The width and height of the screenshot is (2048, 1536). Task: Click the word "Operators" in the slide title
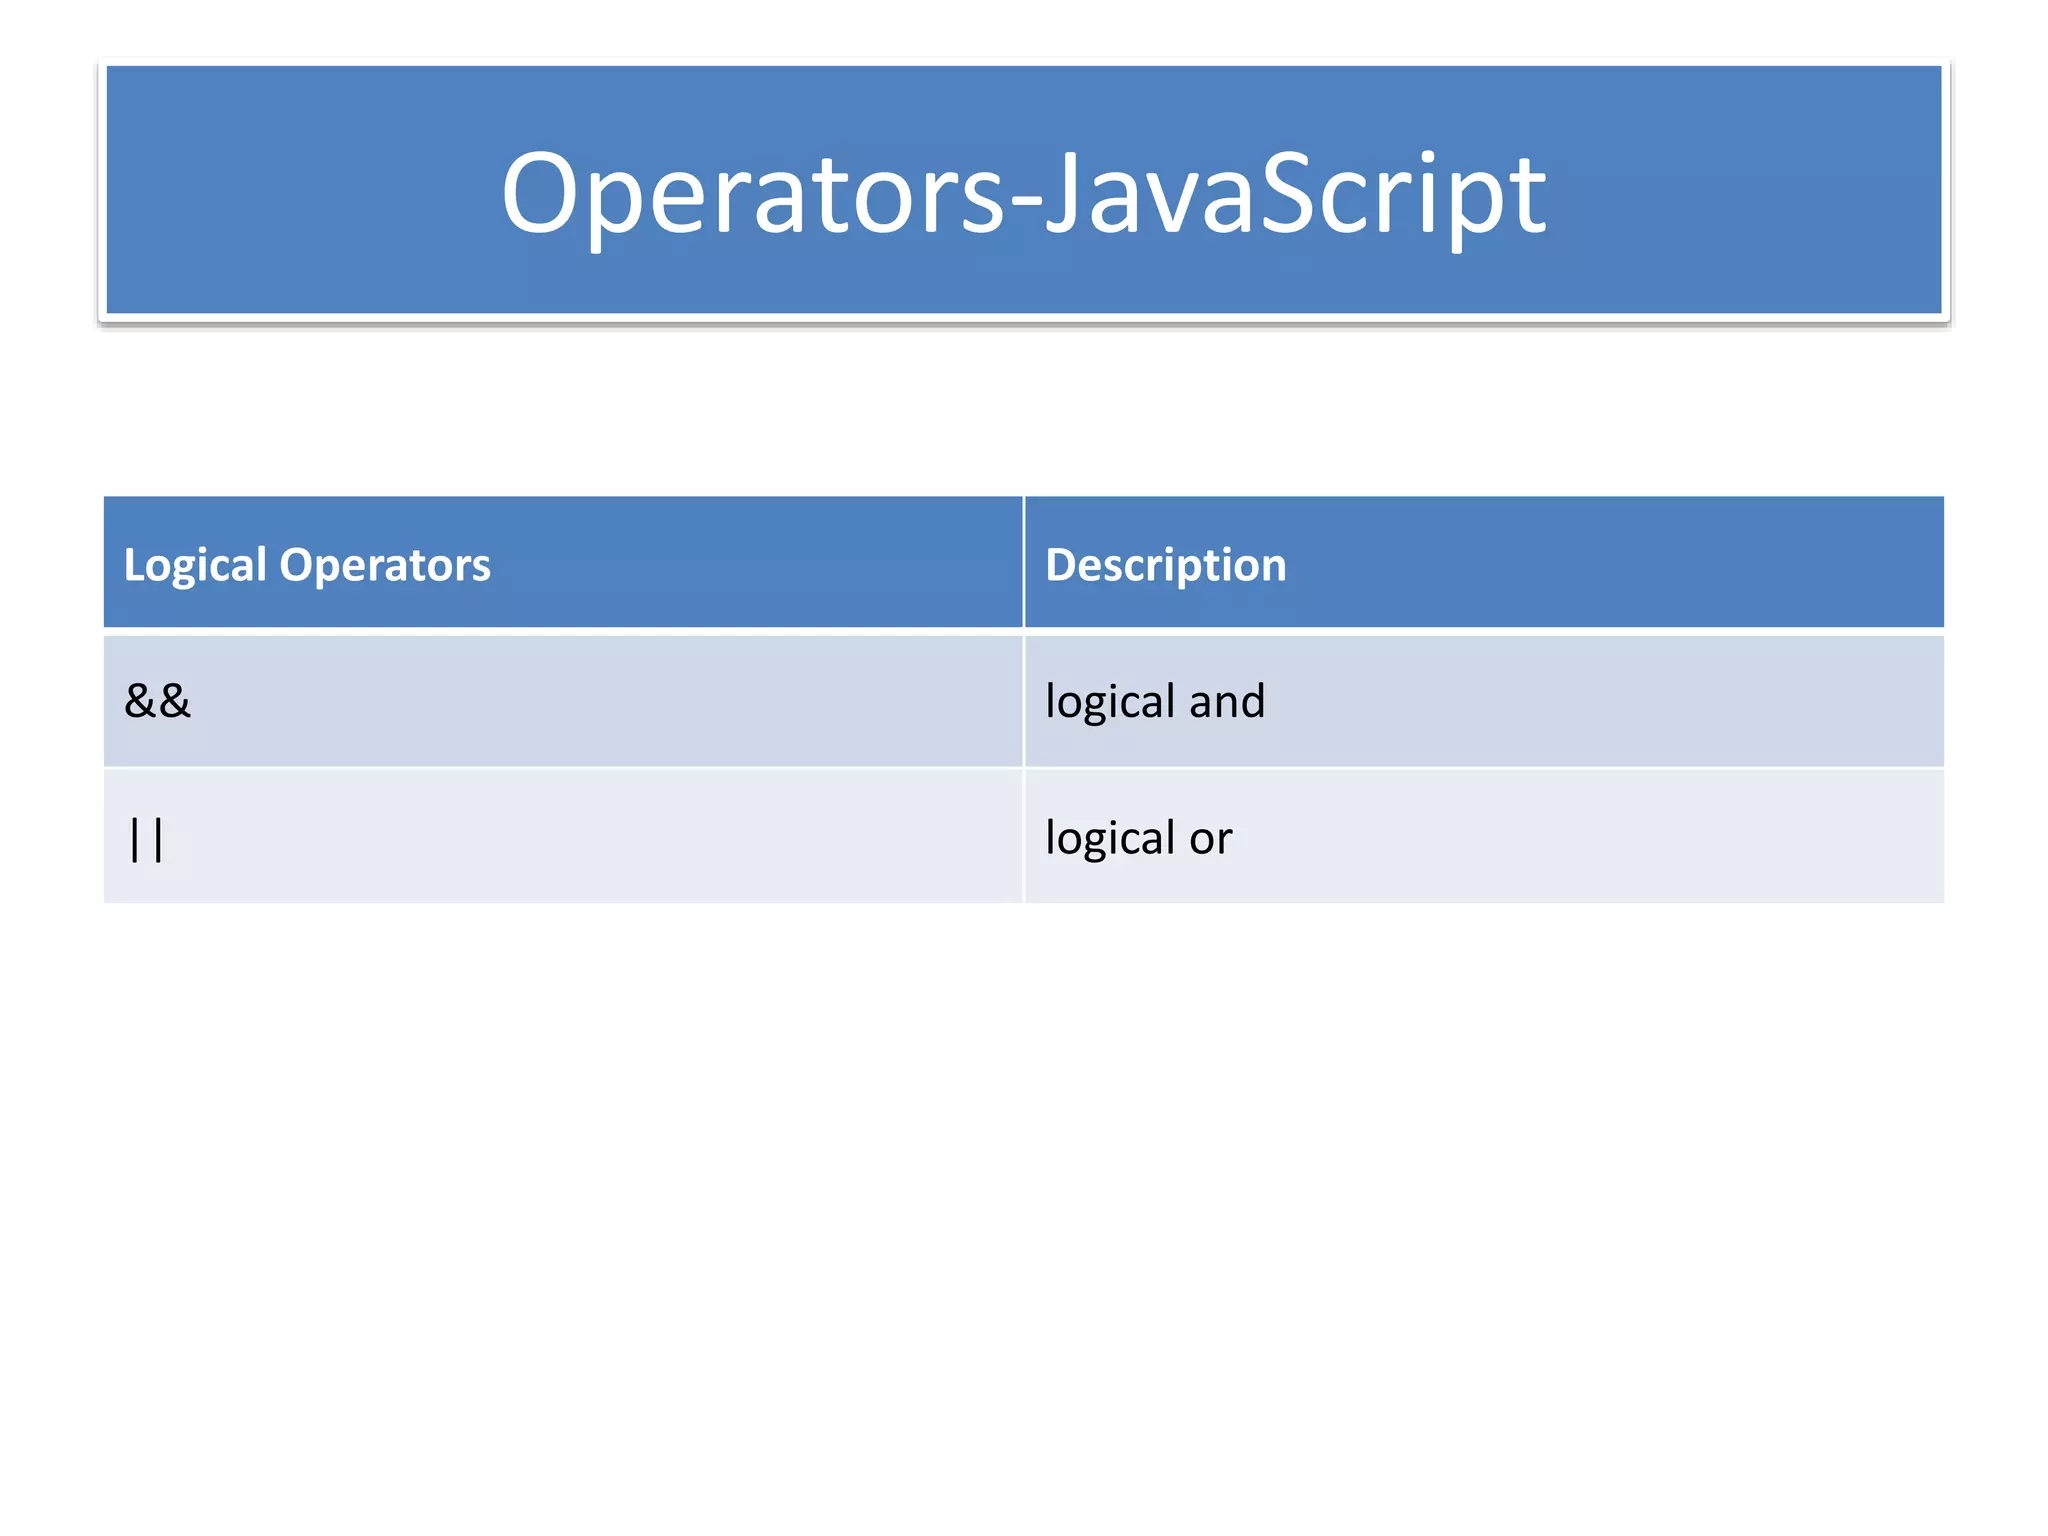(752, 195)
